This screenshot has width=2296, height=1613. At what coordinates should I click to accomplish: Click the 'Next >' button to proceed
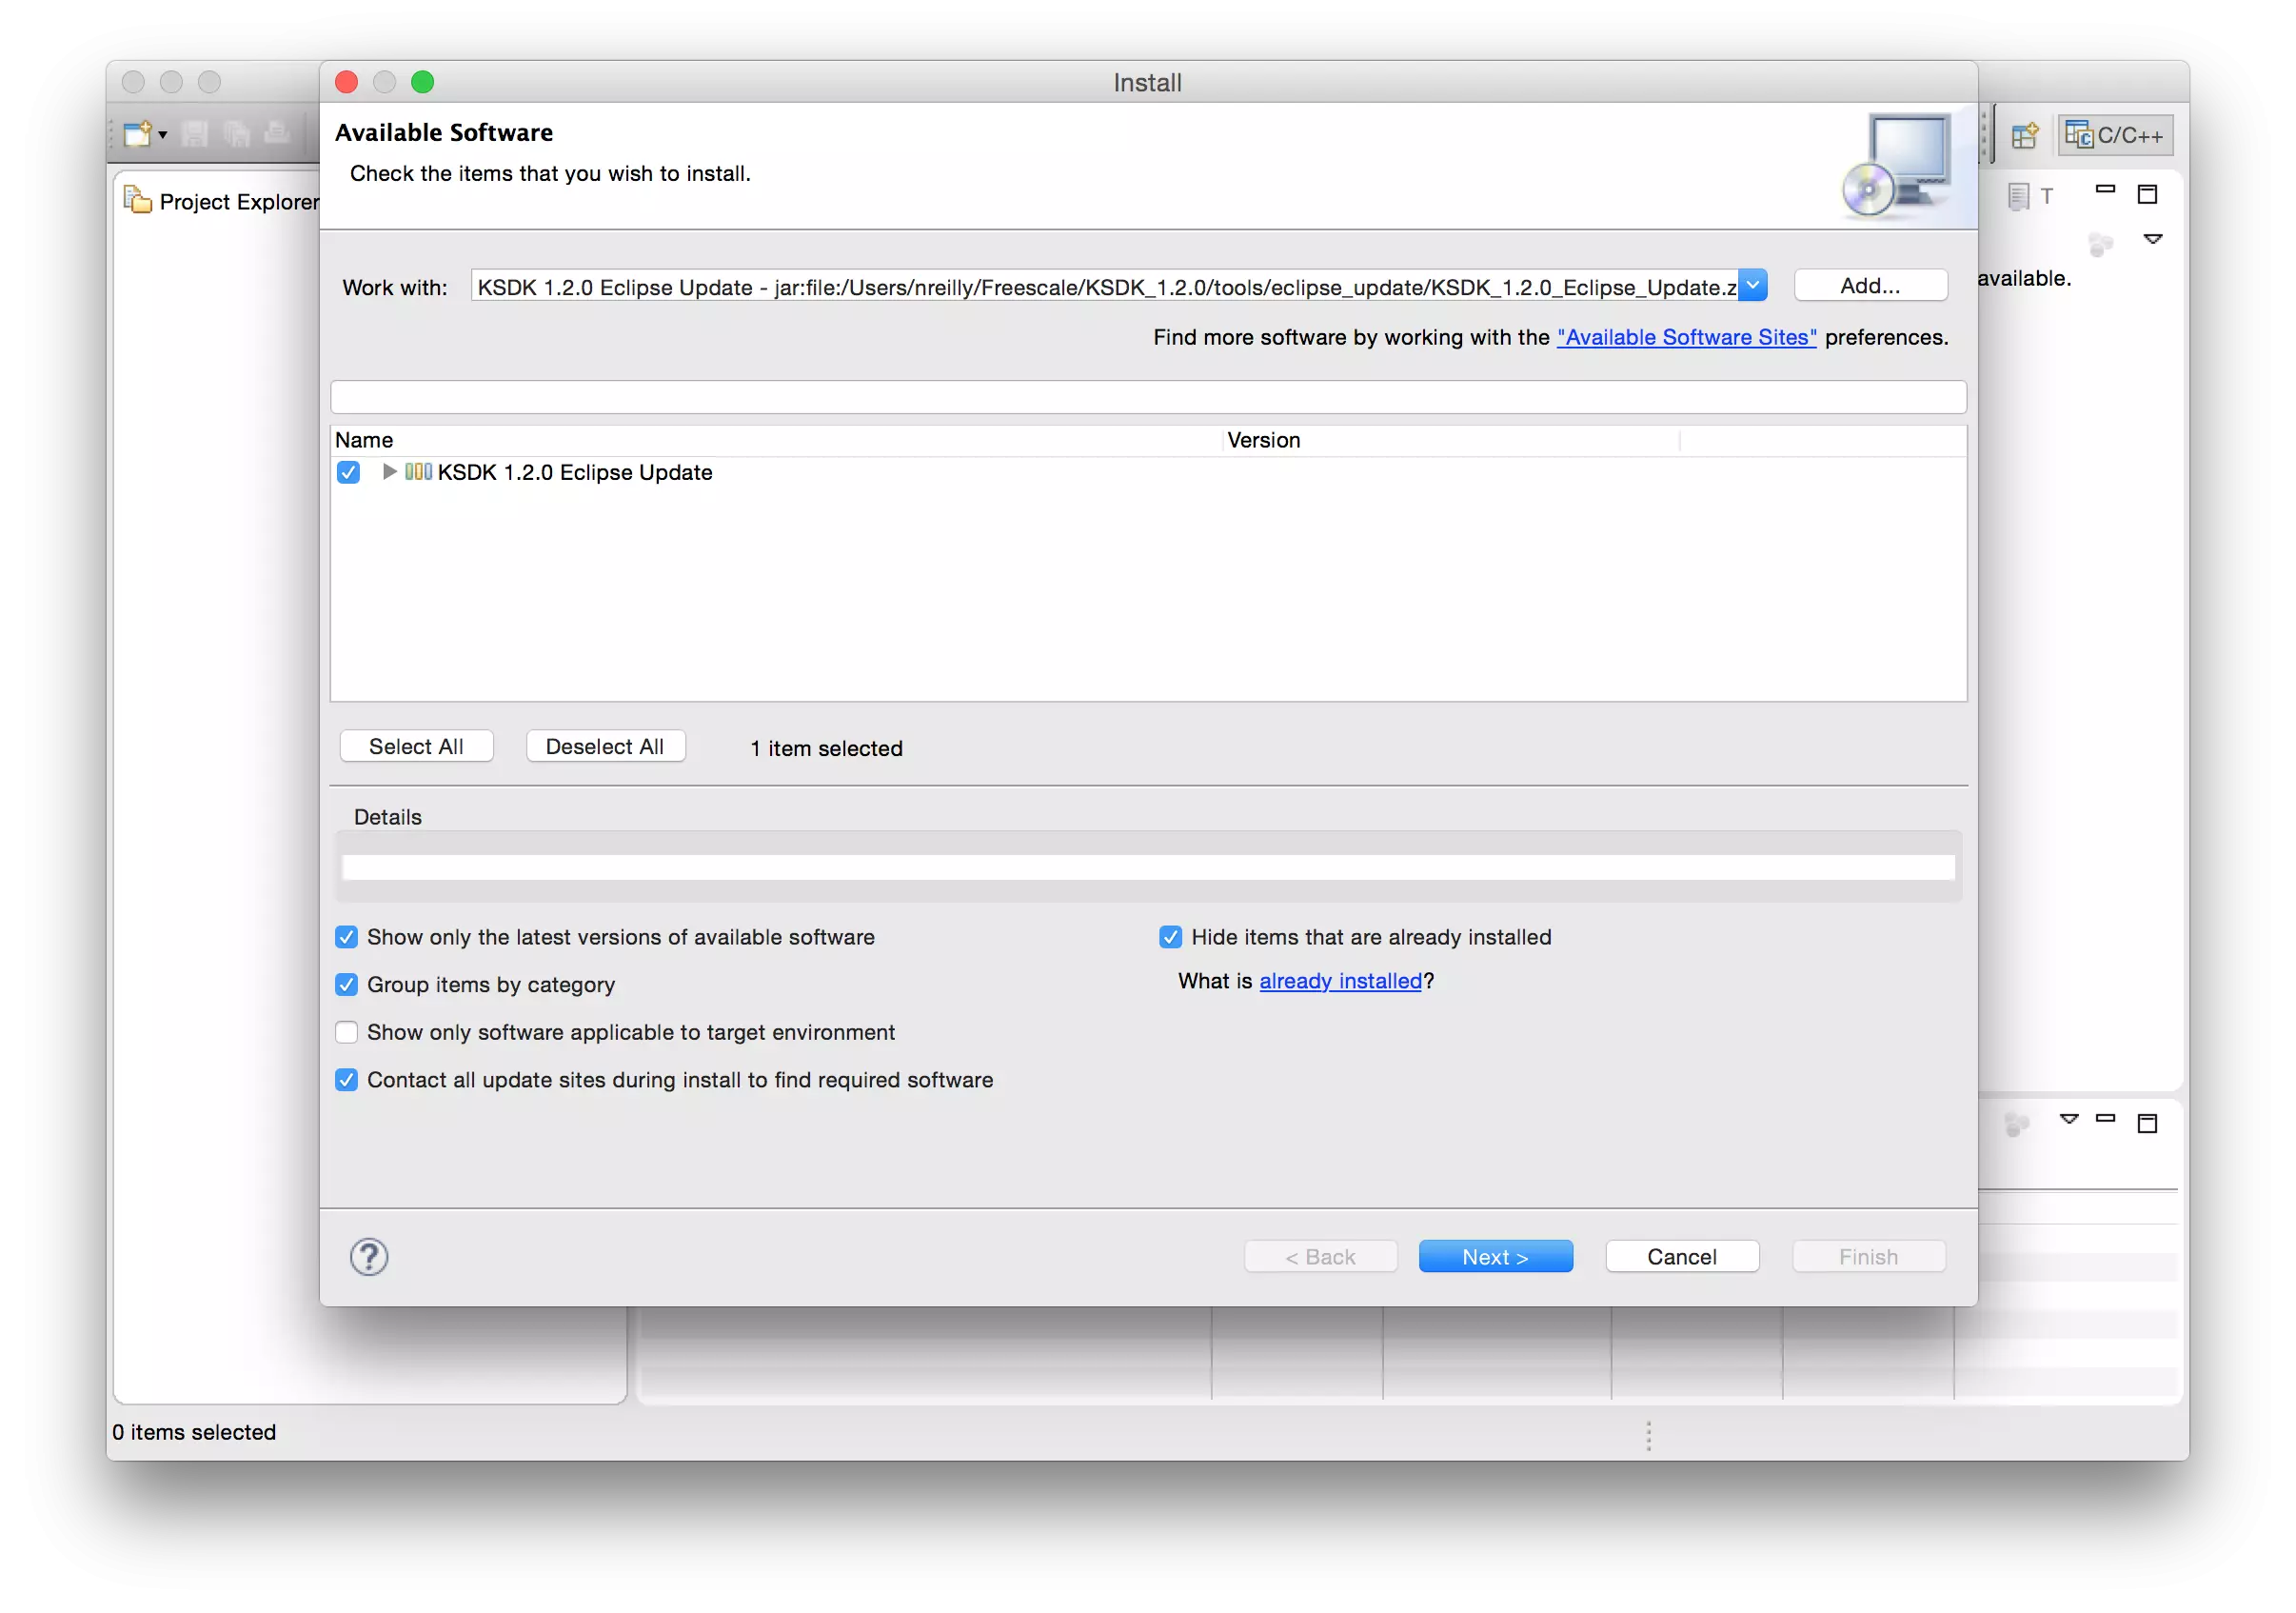(1495, 1257)
